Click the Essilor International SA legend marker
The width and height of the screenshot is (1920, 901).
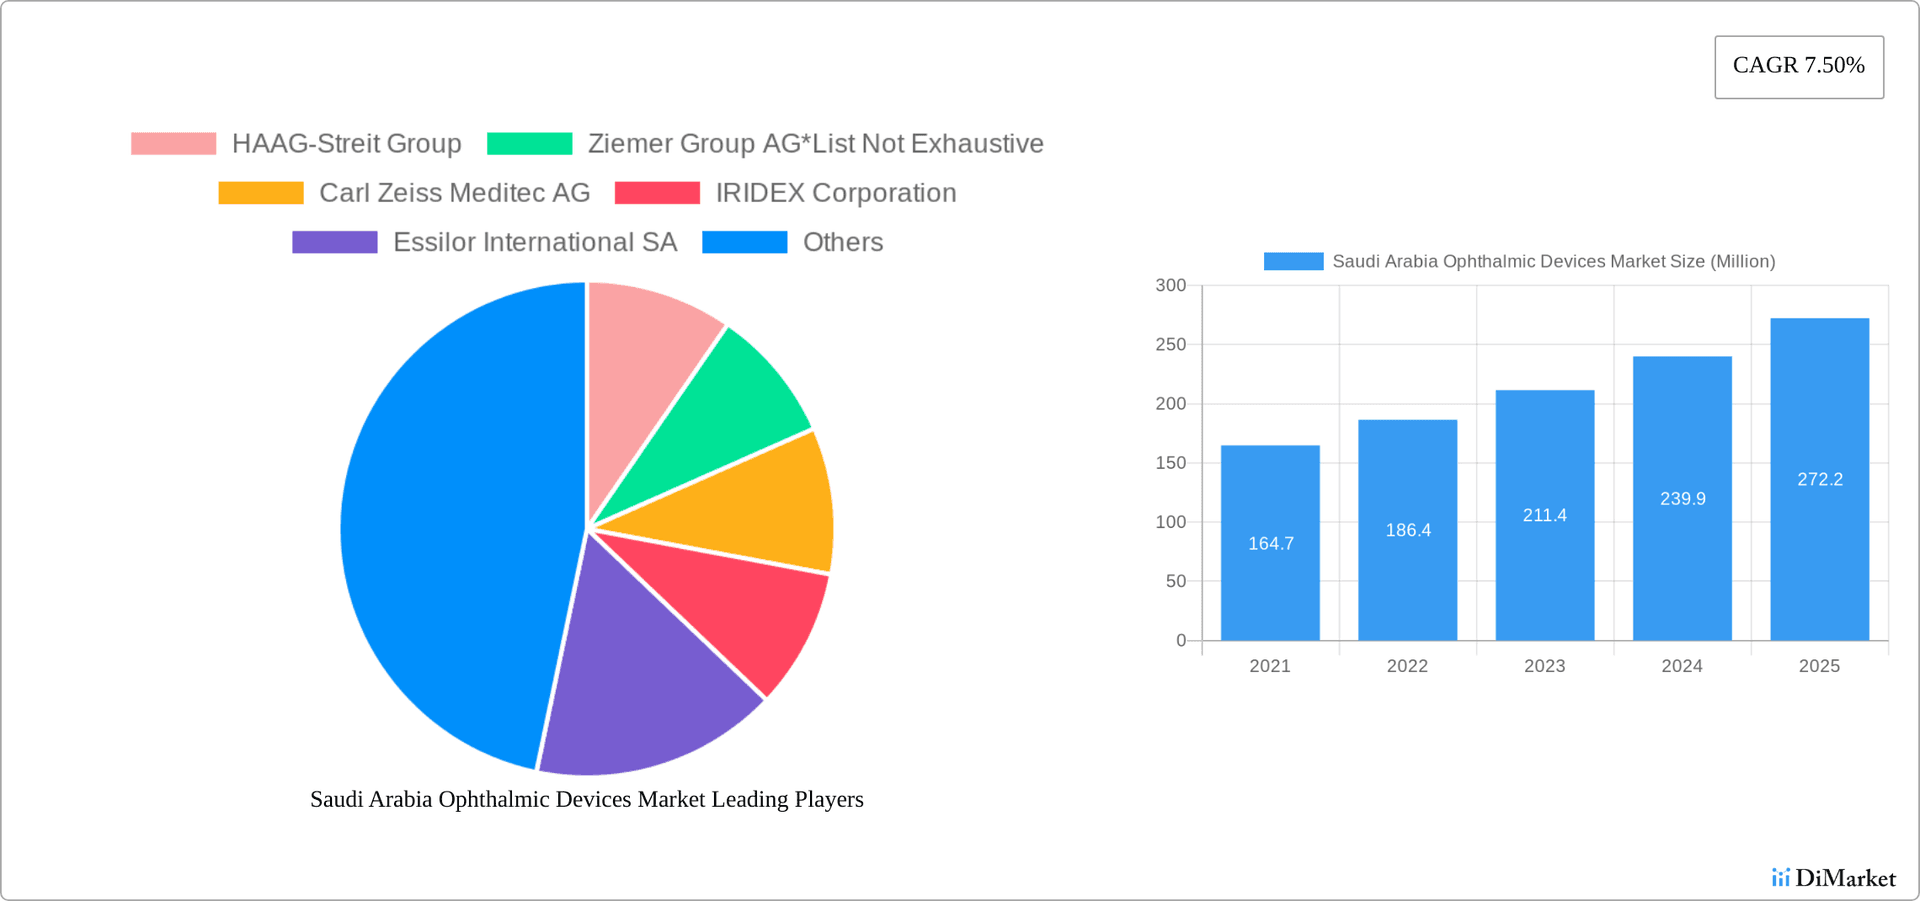334,242
